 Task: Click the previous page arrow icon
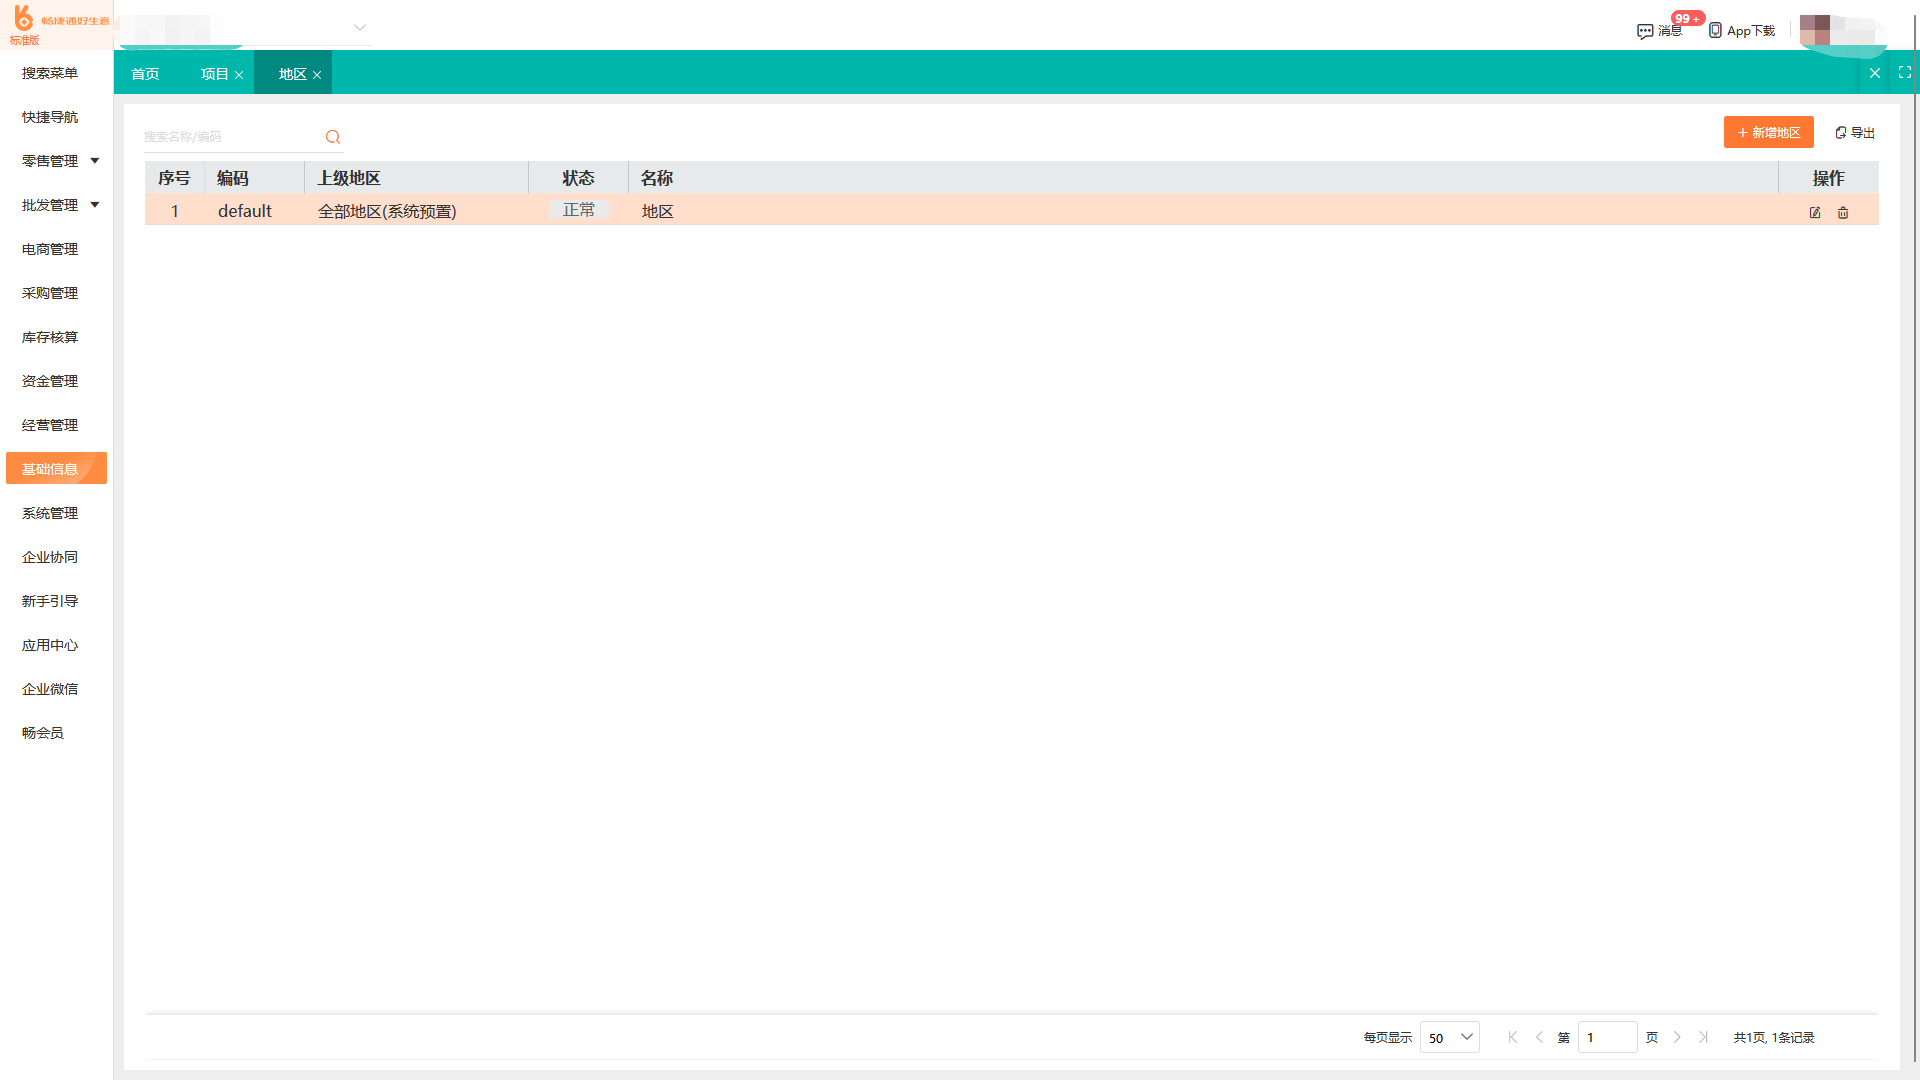[1539, 1036]
